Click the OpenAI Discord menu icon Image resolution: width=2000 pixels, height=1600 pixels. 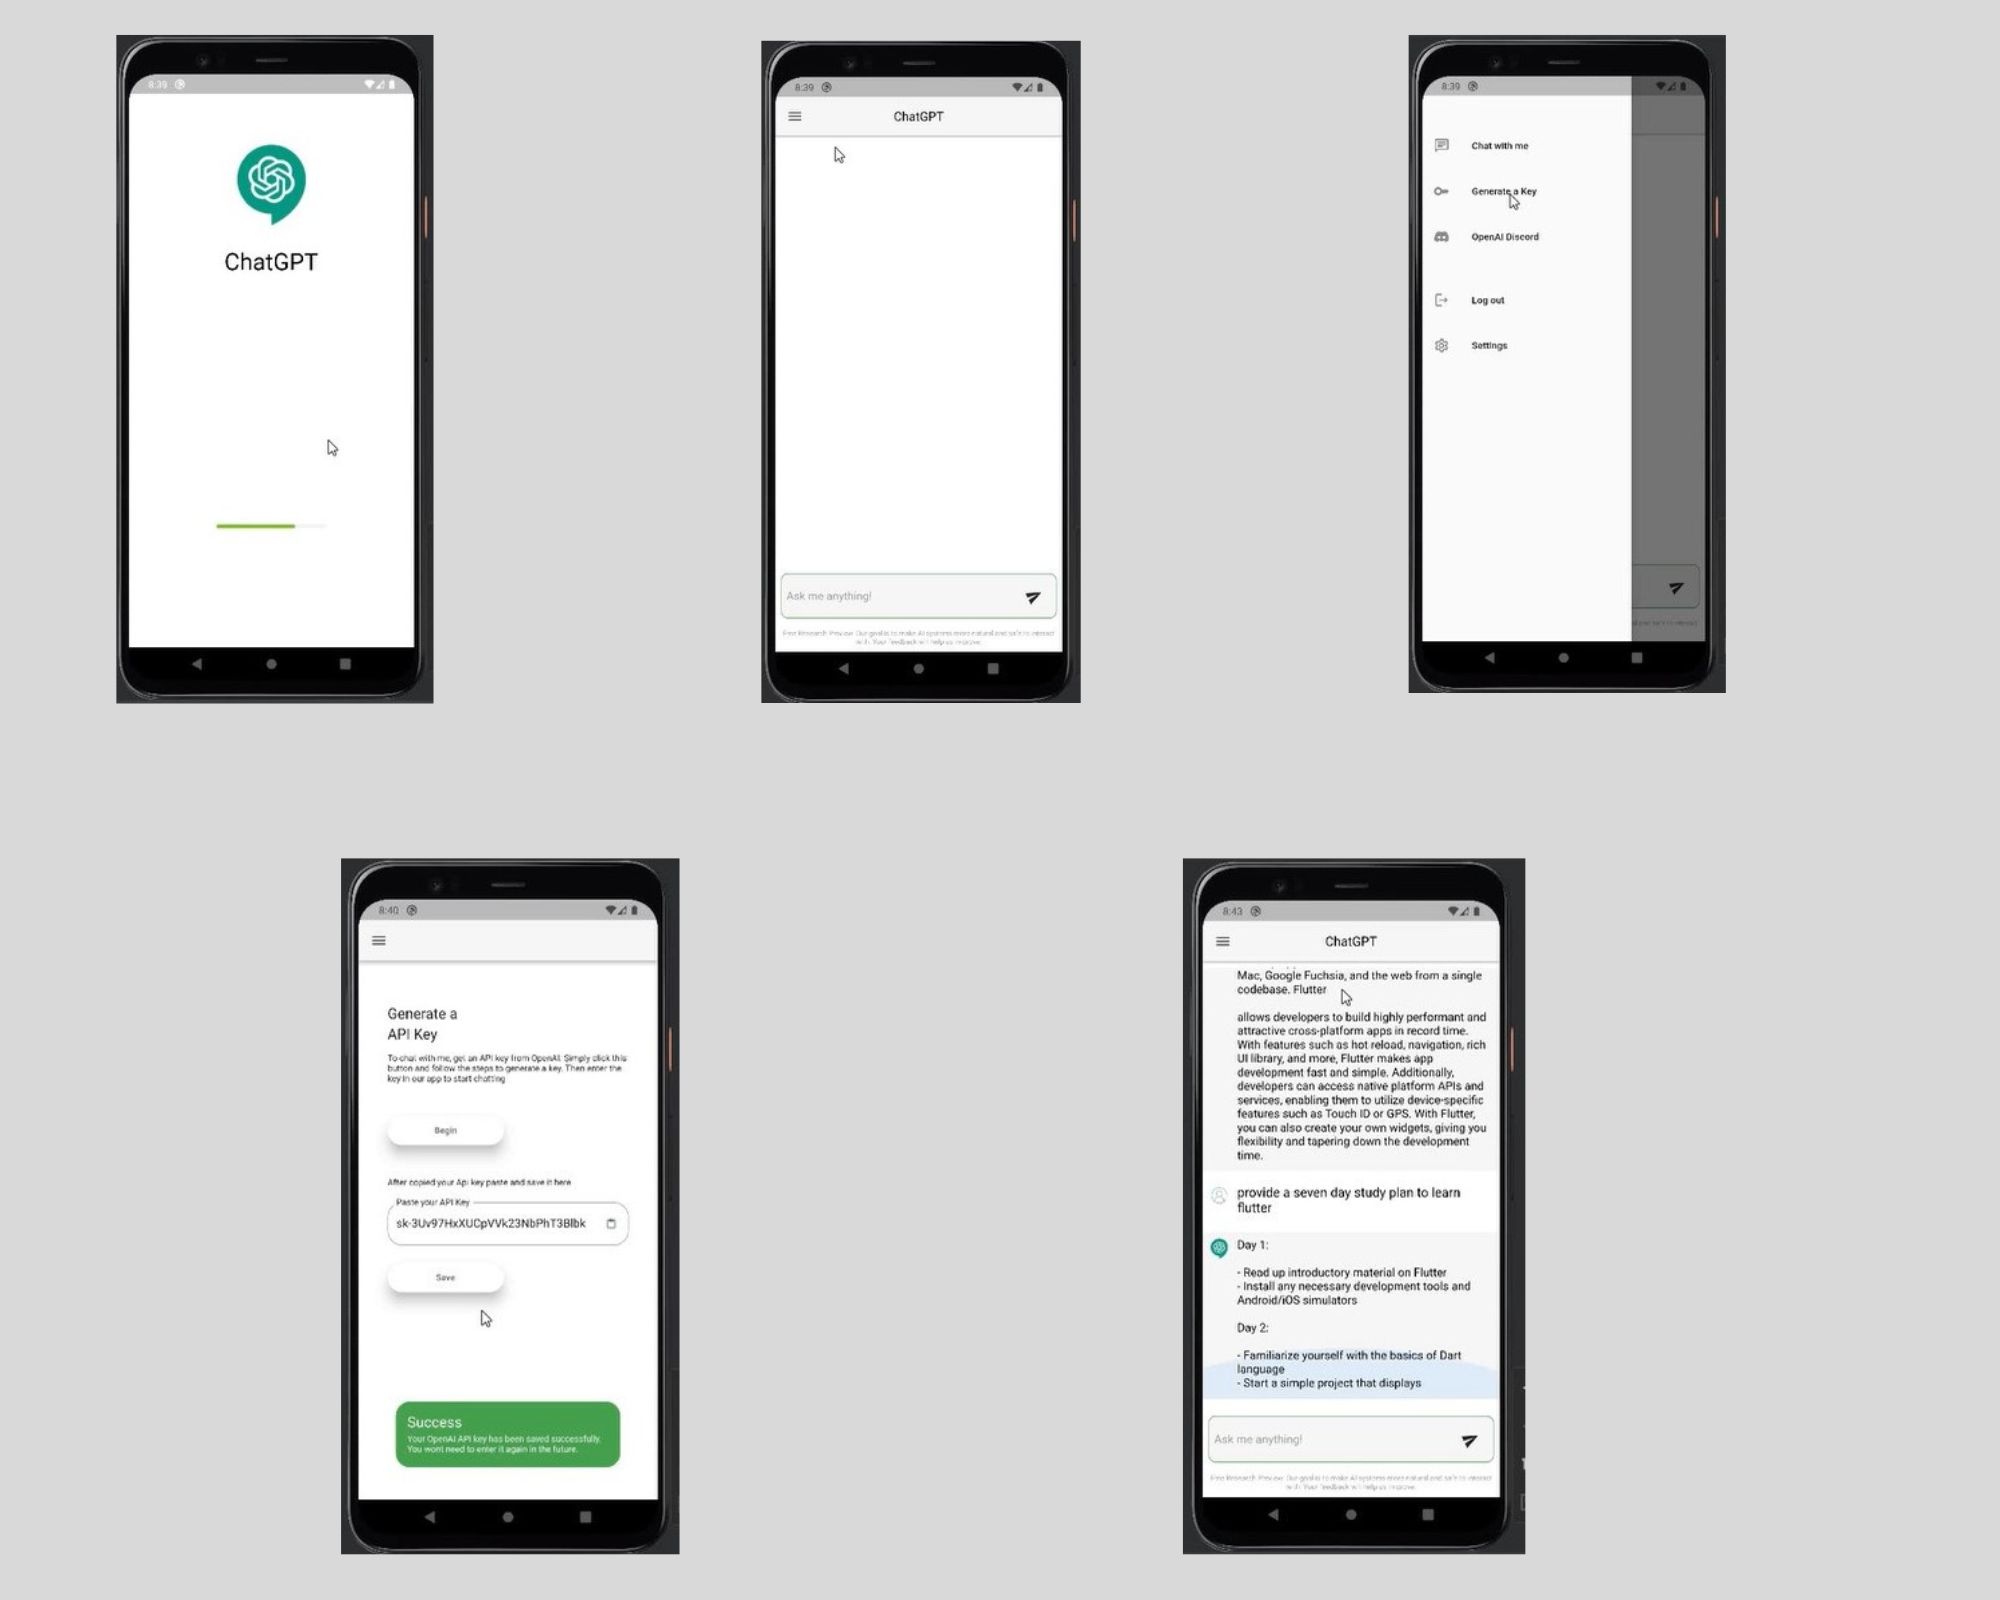1442,235
